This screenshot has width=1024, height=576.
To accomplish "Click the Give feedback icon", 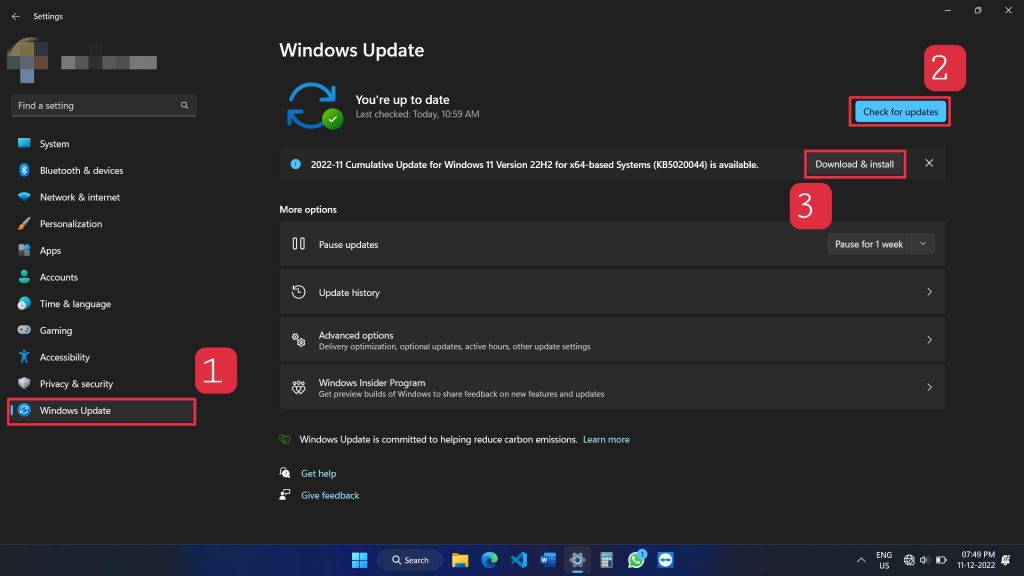I will point(285,494).
